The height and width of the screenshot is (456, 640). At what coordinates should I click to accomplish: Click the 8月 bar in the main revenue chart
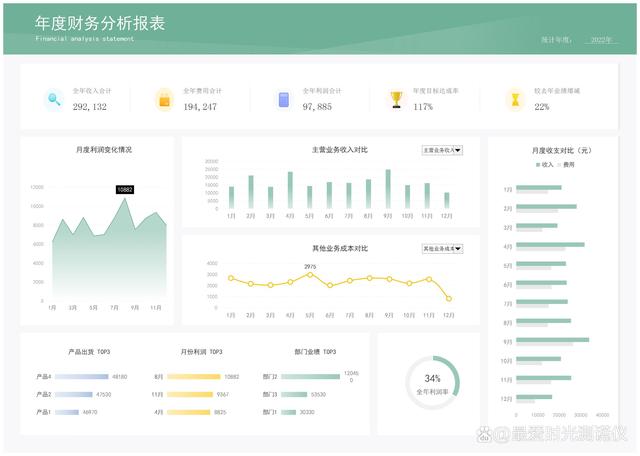[x=368, y=194]
